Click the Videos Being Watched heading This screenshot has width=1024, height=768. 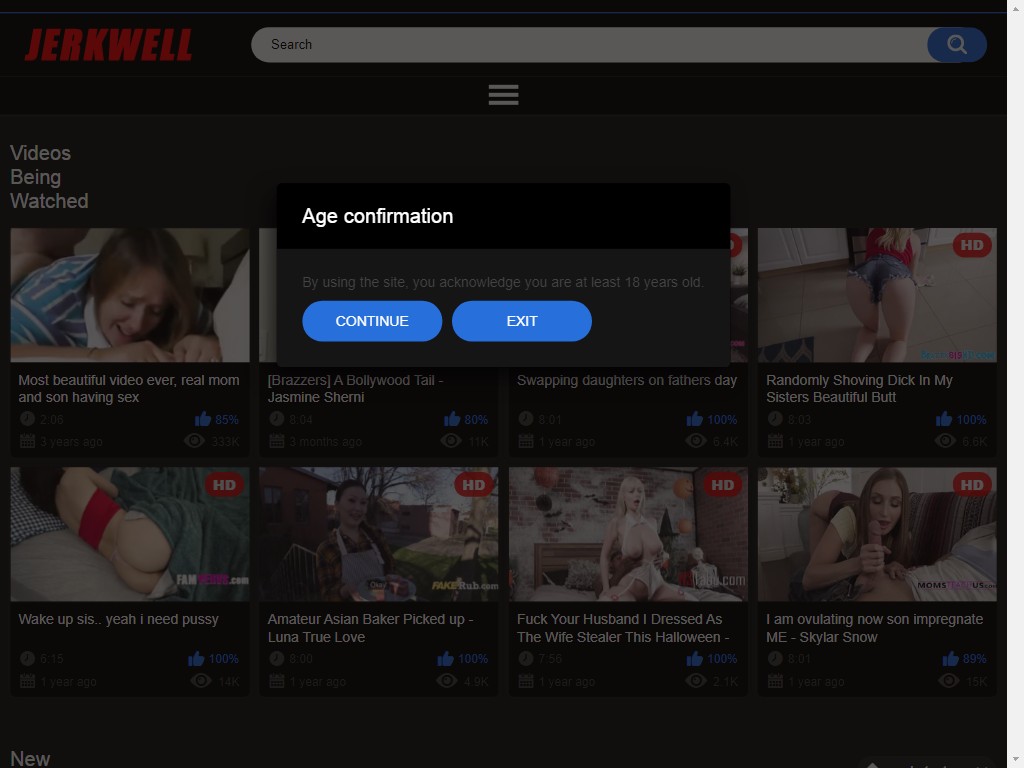(x=49, y=177)
